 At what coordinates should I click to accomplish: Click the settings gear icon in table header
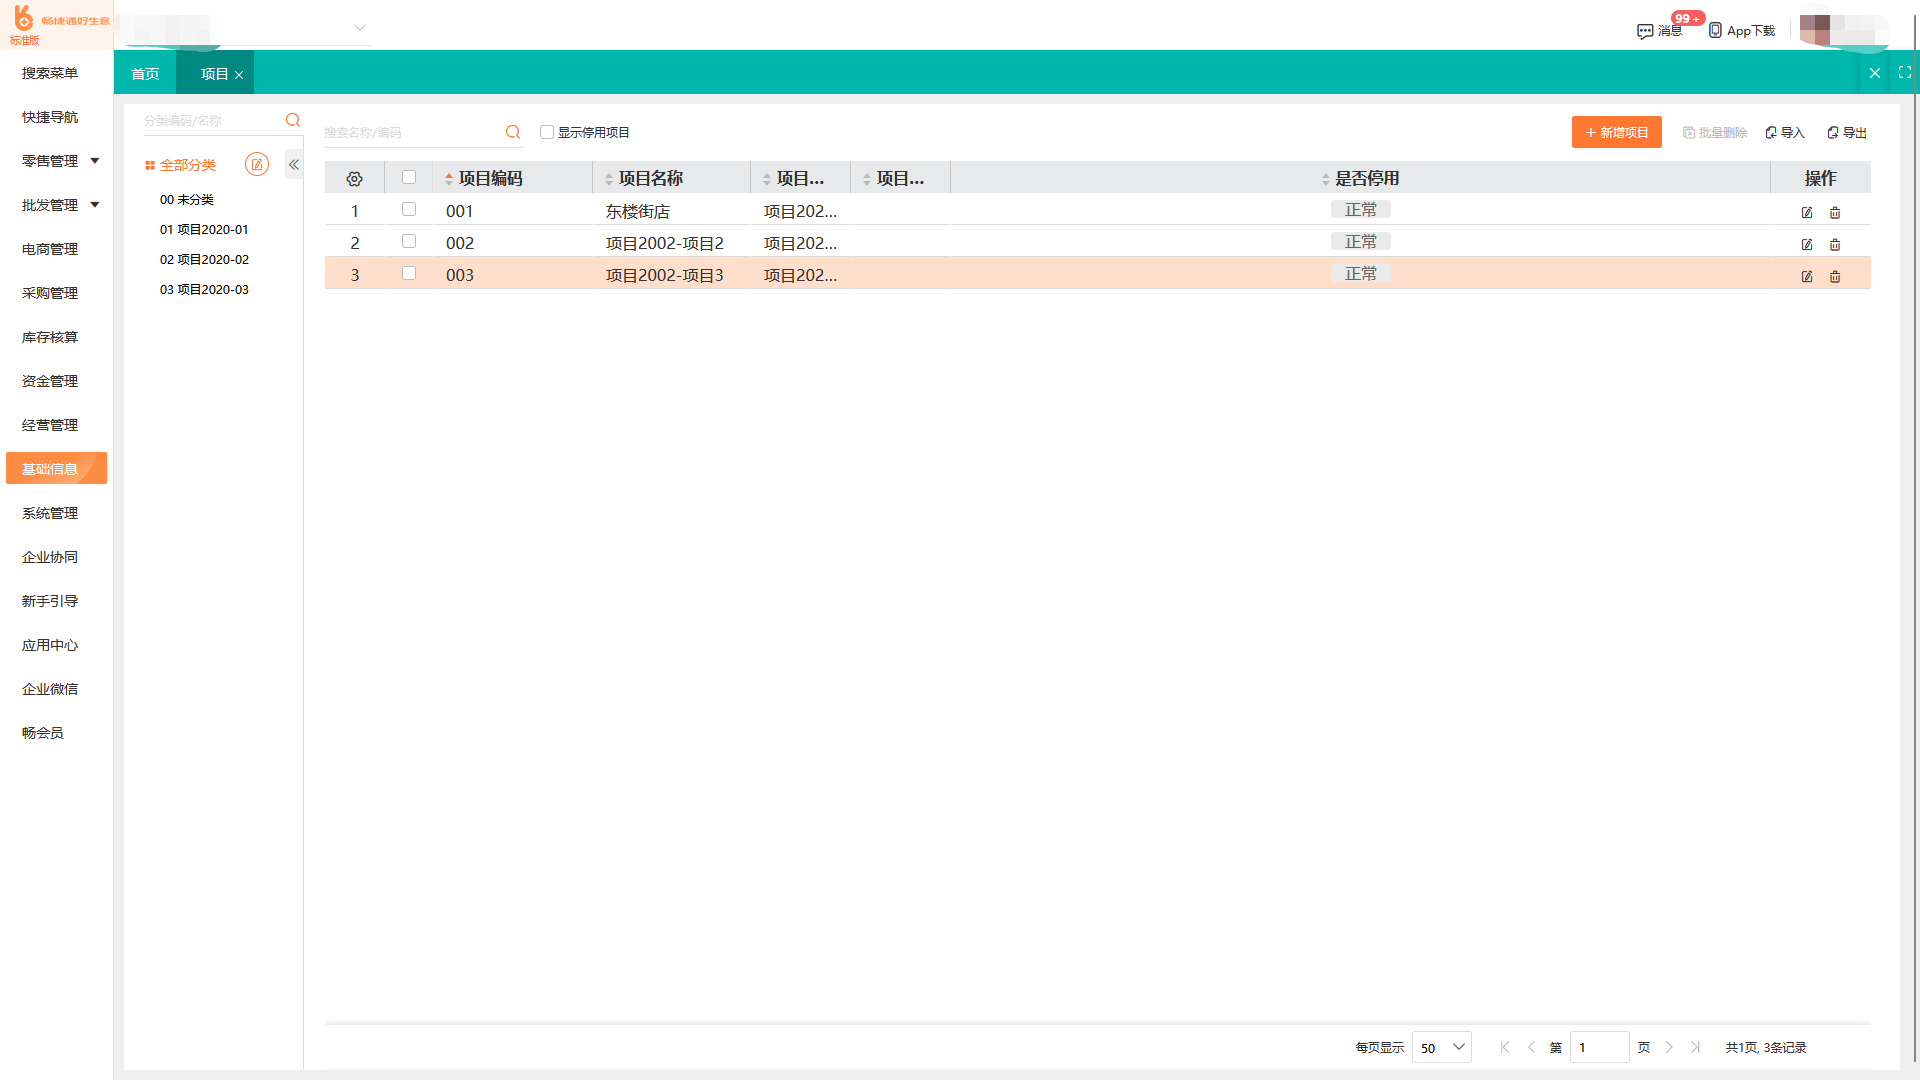click(353, 178)
